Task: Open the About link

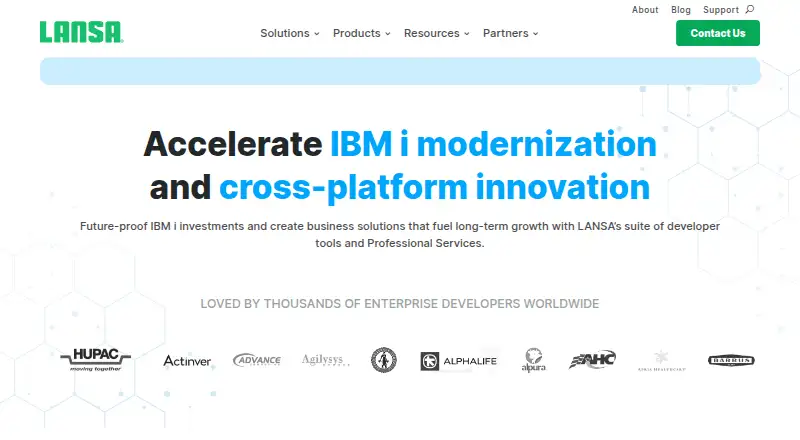Action: (645, 10)
